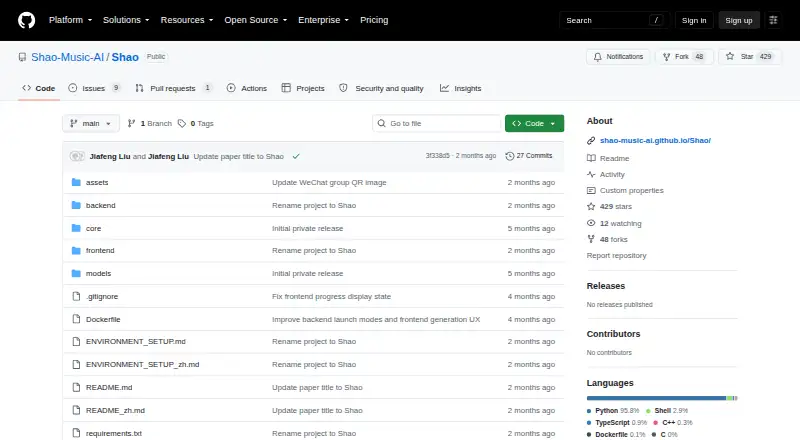800x440 pixels.
Task: Click the bell icon in Notifications
Action: [597, 57]
